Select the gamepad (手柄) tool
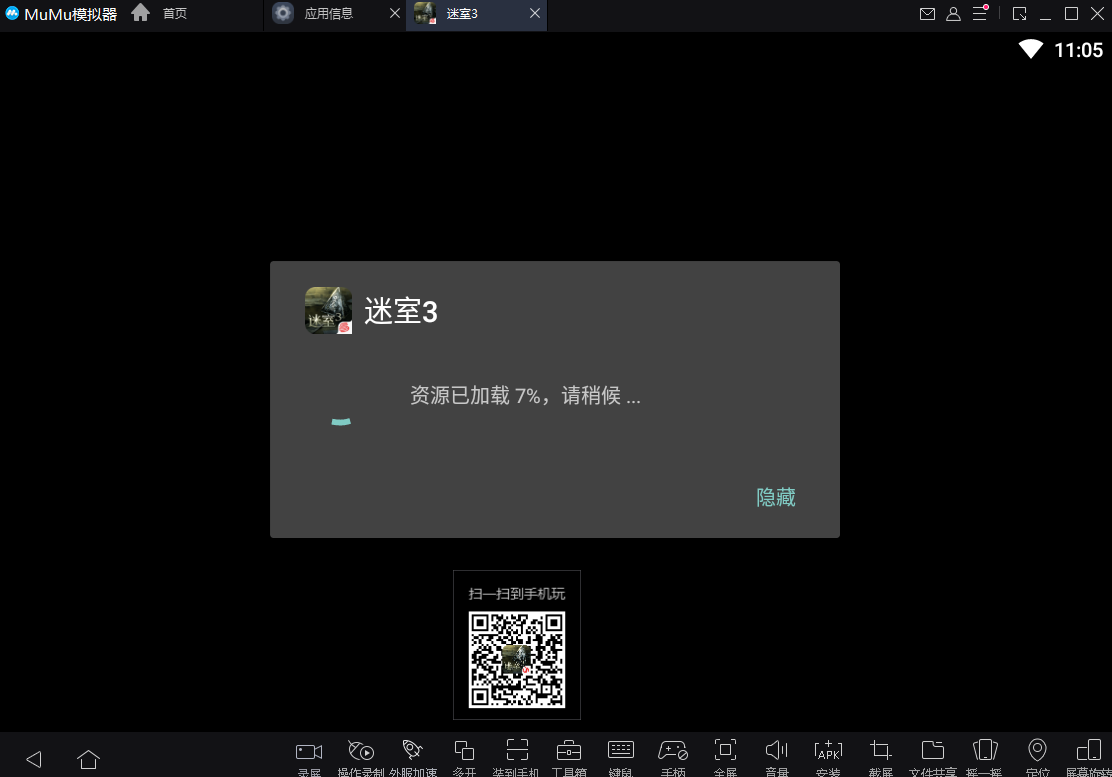1112x777 pixels. pyautogui.click(x=673, y=756)
